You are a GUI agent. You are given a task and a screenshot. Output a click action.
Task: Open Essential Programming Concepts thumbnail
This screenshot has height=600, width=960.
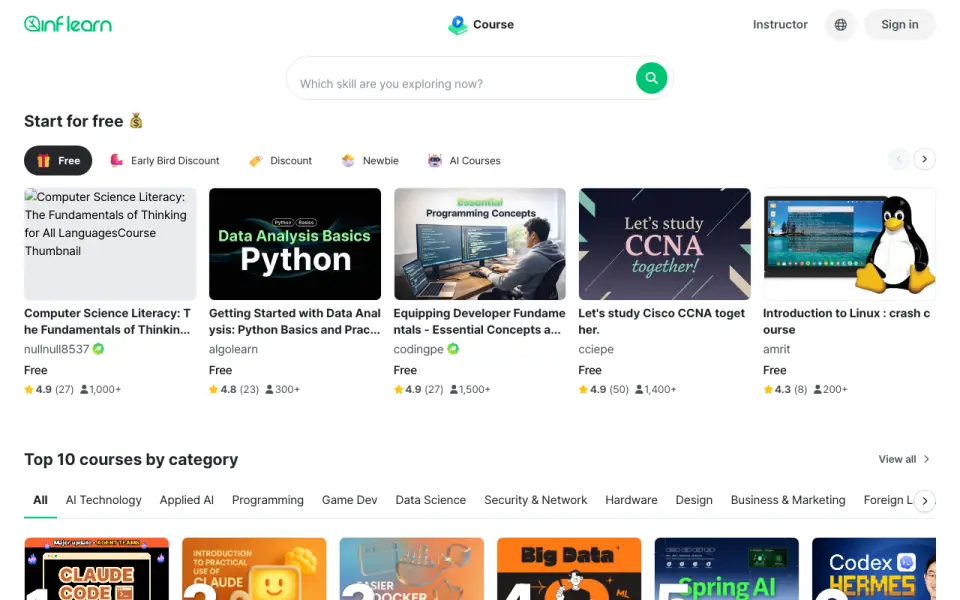[x=480, y=244]
